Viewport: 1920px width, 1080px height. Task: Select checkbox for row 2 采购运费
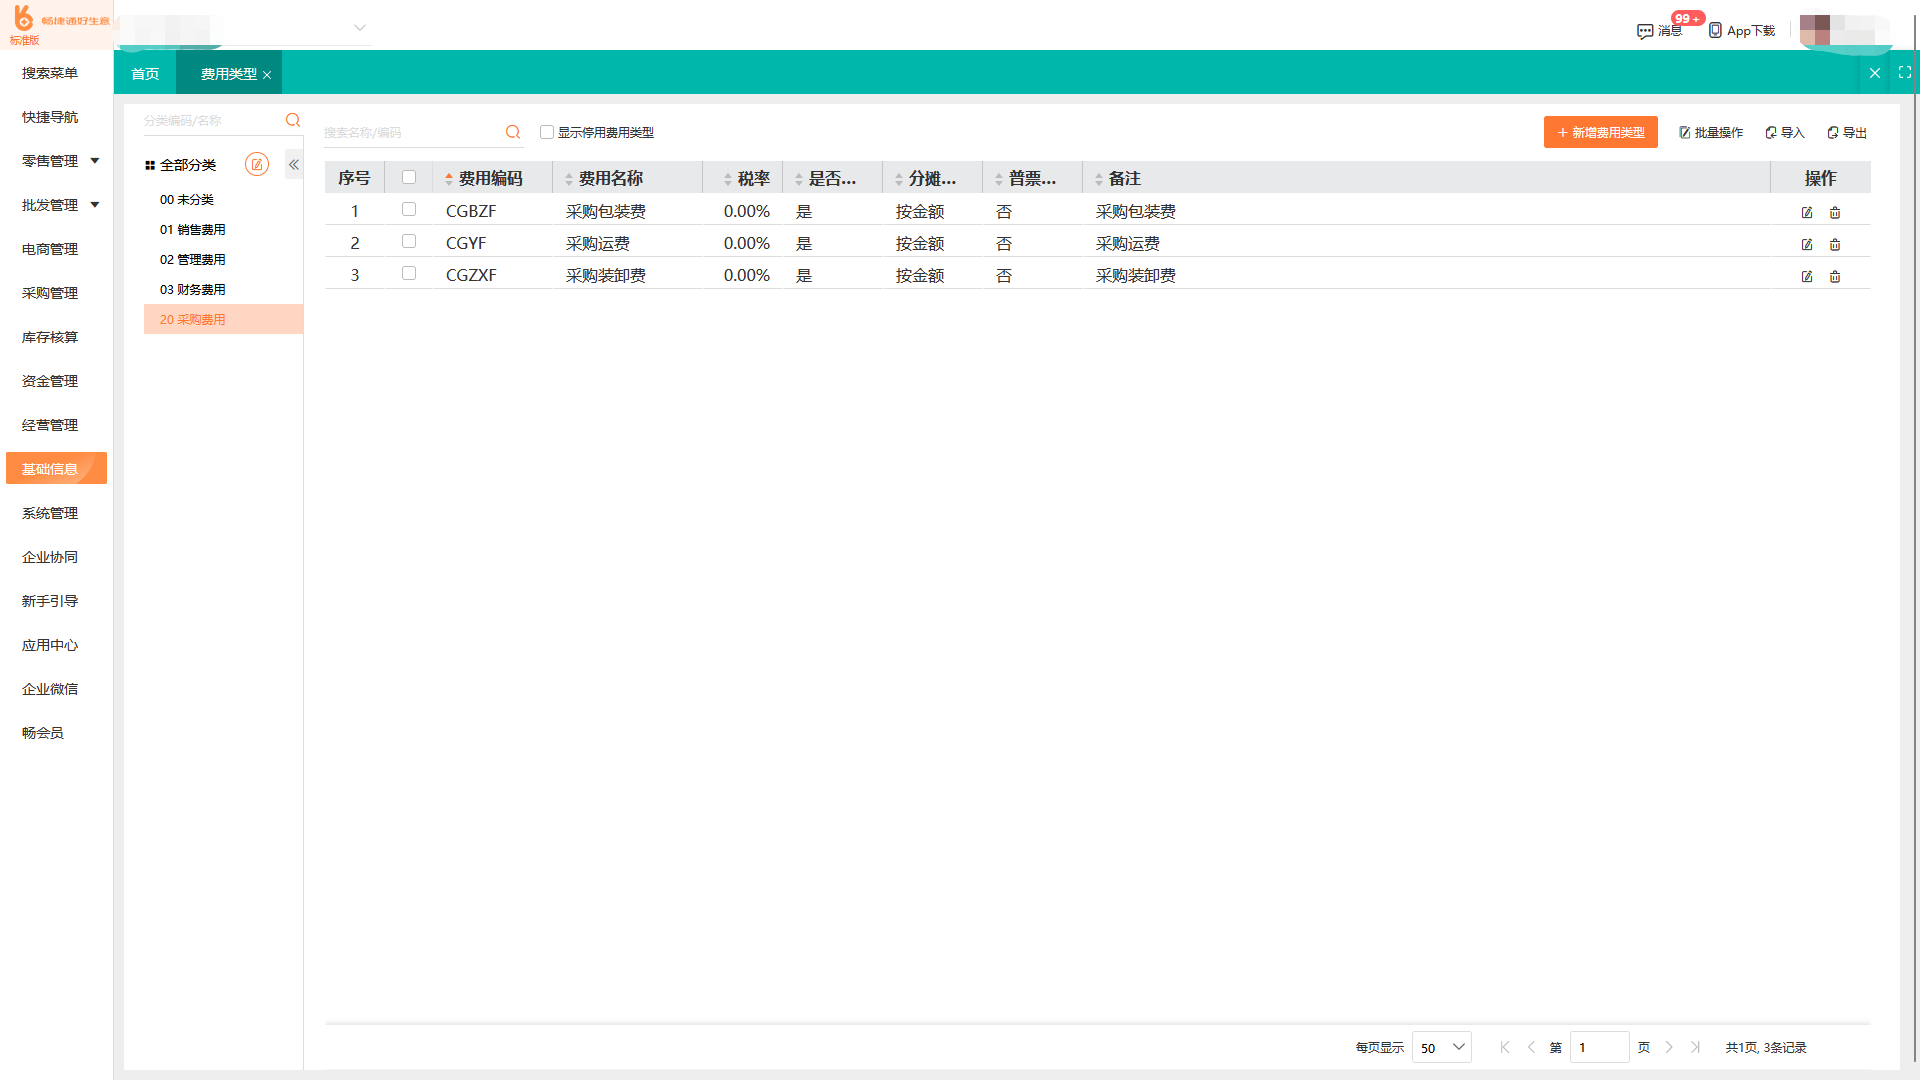coord(407,243)
